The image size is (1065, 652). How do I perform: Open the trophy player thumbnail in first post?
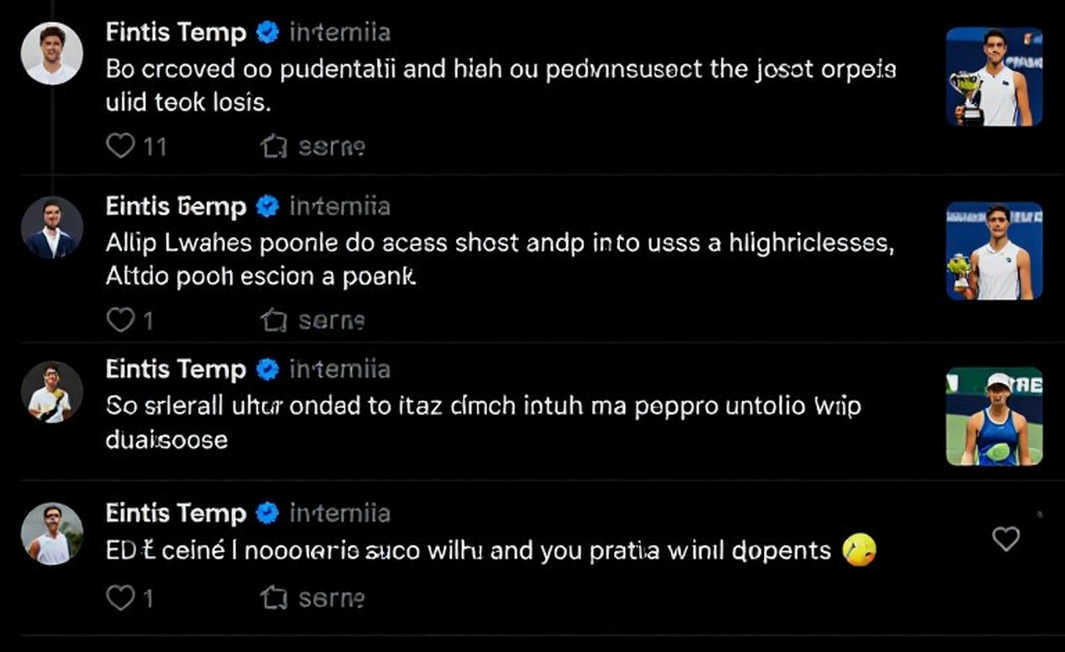[x=994, y=77]
